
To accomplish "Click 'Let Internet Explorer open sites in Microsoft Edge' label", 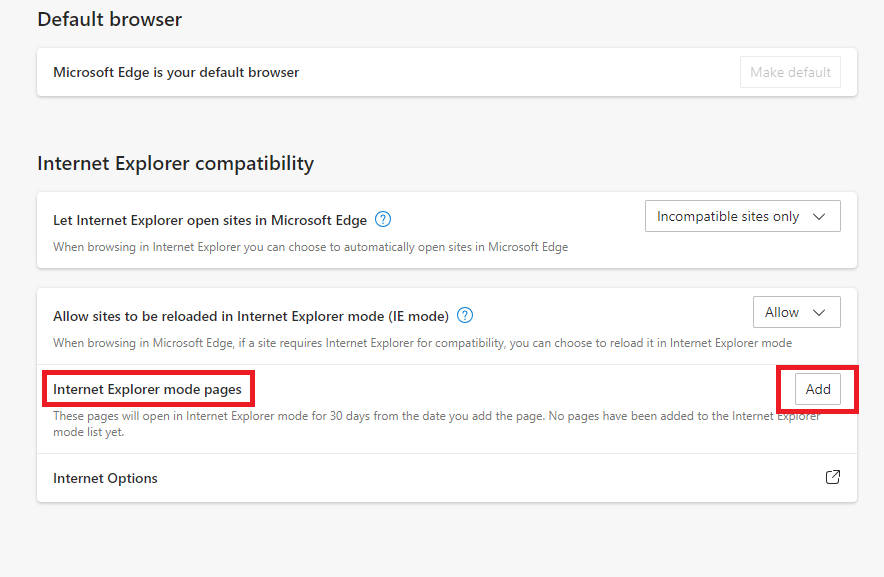I will [210, 220].
